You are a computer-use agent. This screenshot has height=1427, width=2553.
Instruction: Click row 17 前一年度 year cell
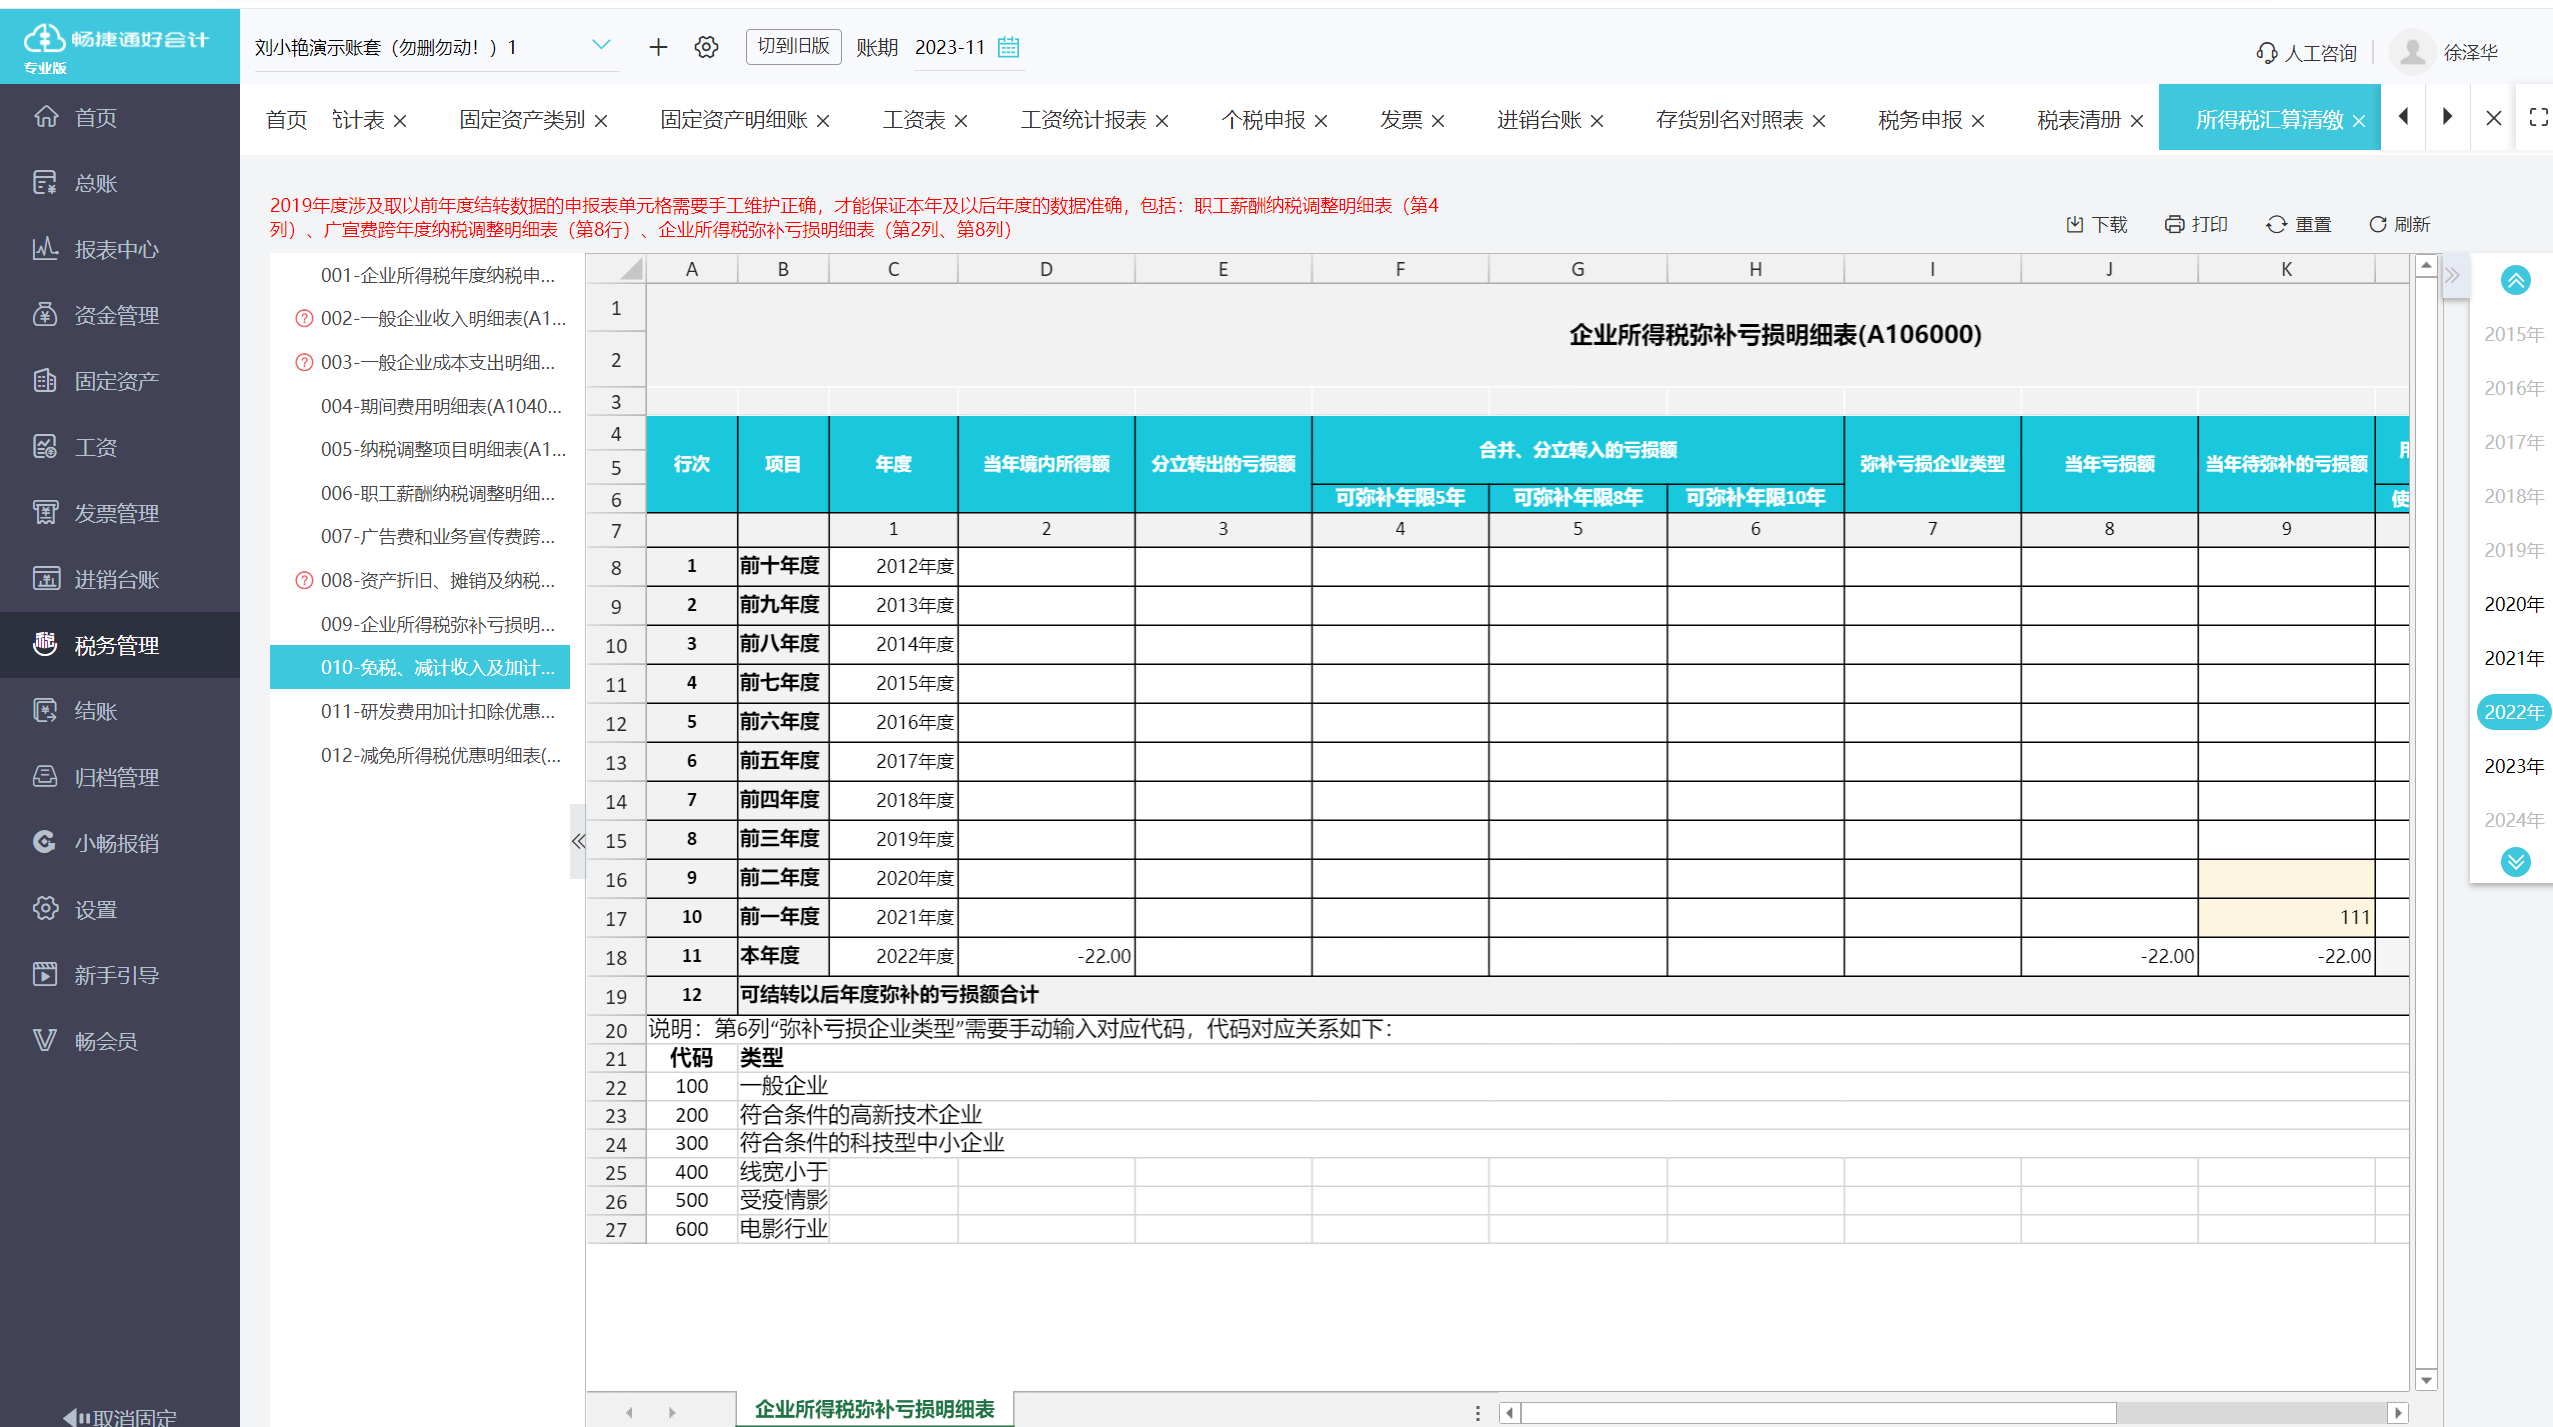point(896,915)
